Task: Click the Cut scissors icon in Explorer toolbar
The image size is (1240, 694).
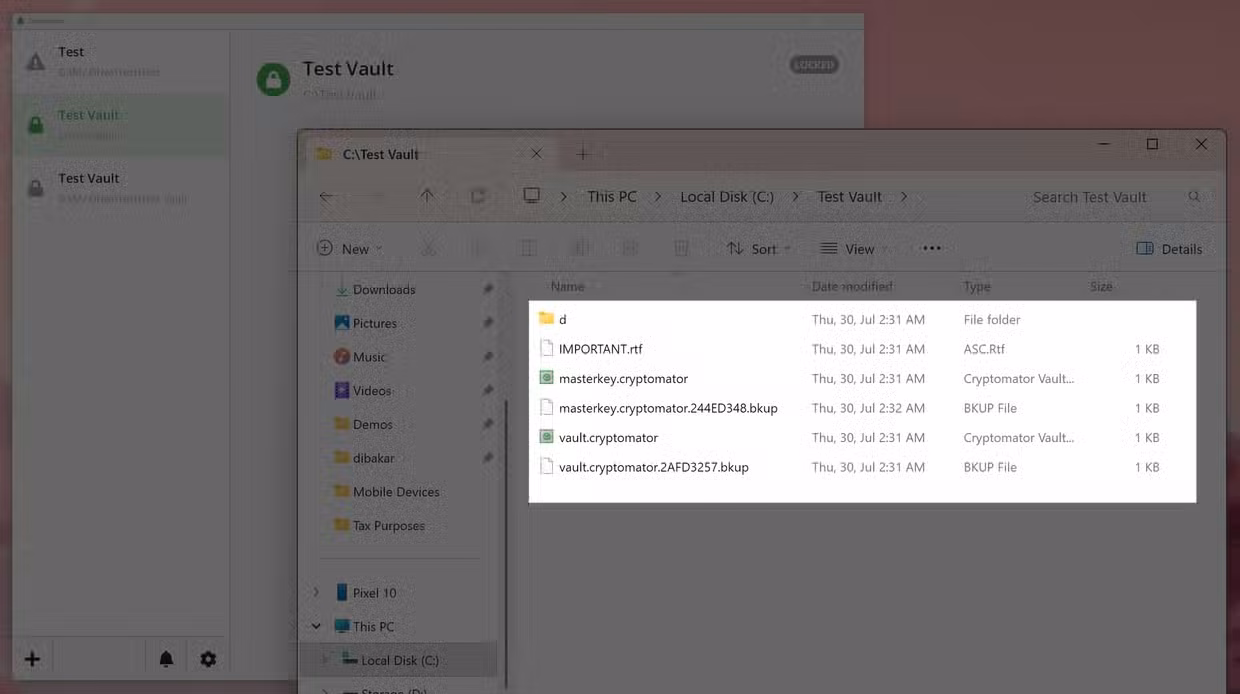Action: point(427,249)
